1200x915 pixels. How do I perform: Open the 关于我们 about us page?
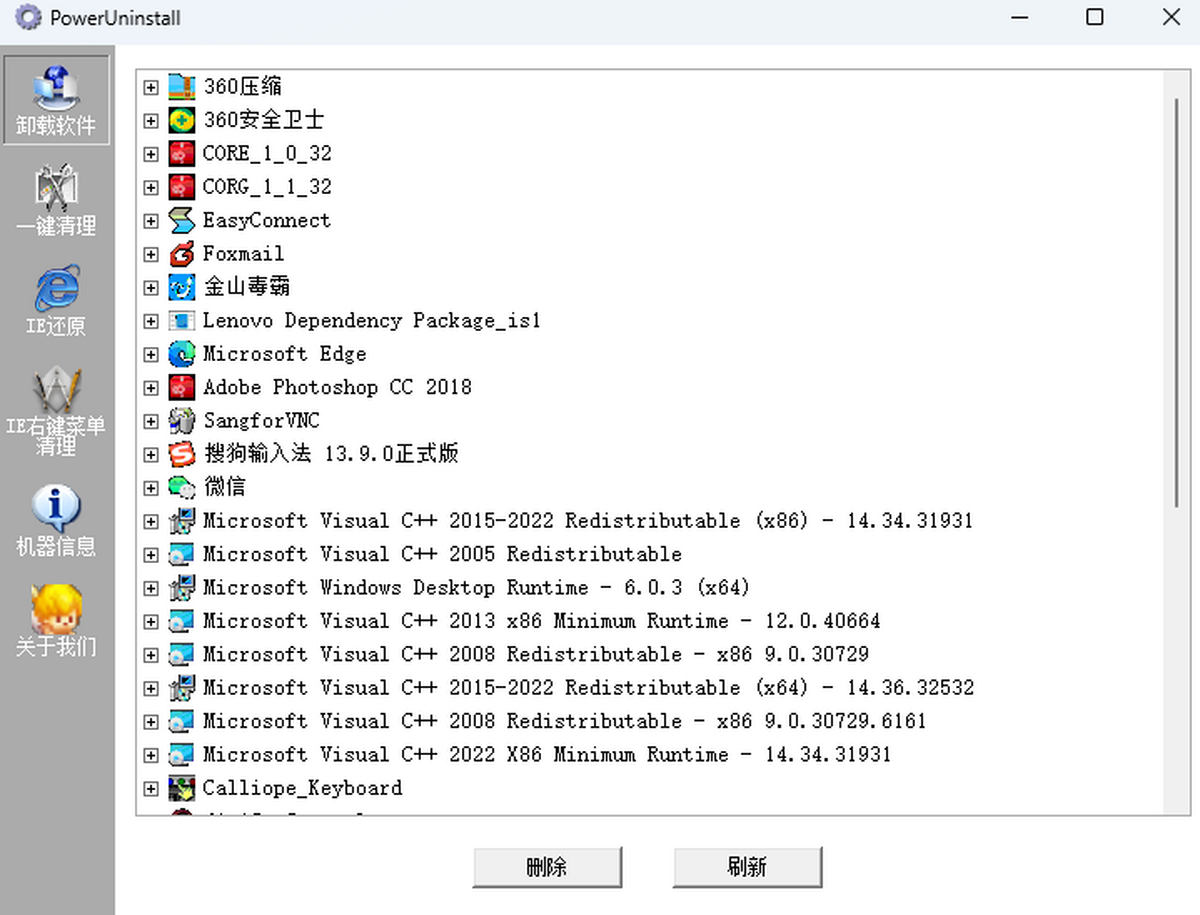56,620
